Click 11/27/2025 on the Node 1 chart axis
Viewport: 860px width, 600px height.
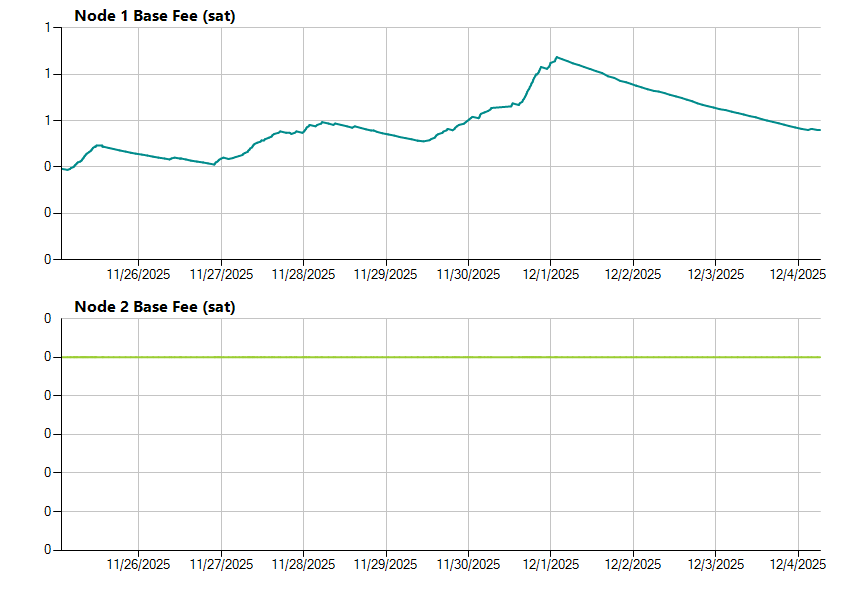click(221, 273)
